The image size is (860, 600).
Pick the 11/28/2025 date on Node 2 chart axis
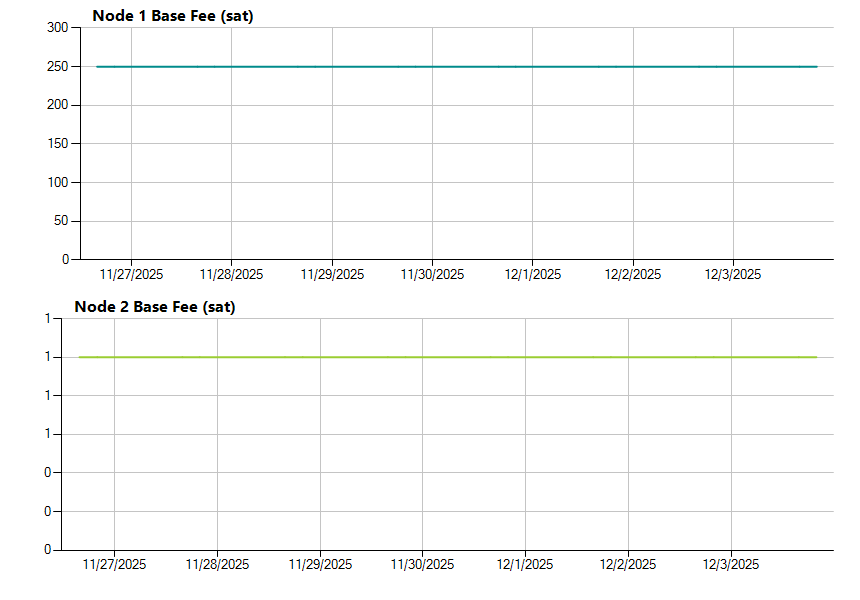[x=217, y=564]
